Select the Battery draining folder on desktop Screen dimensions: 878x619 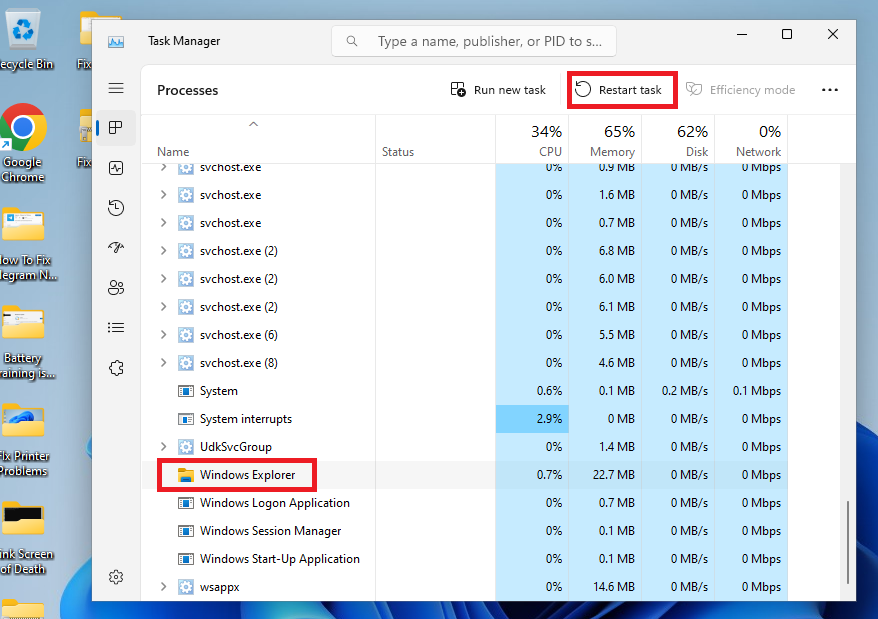(x=24, y=343)
